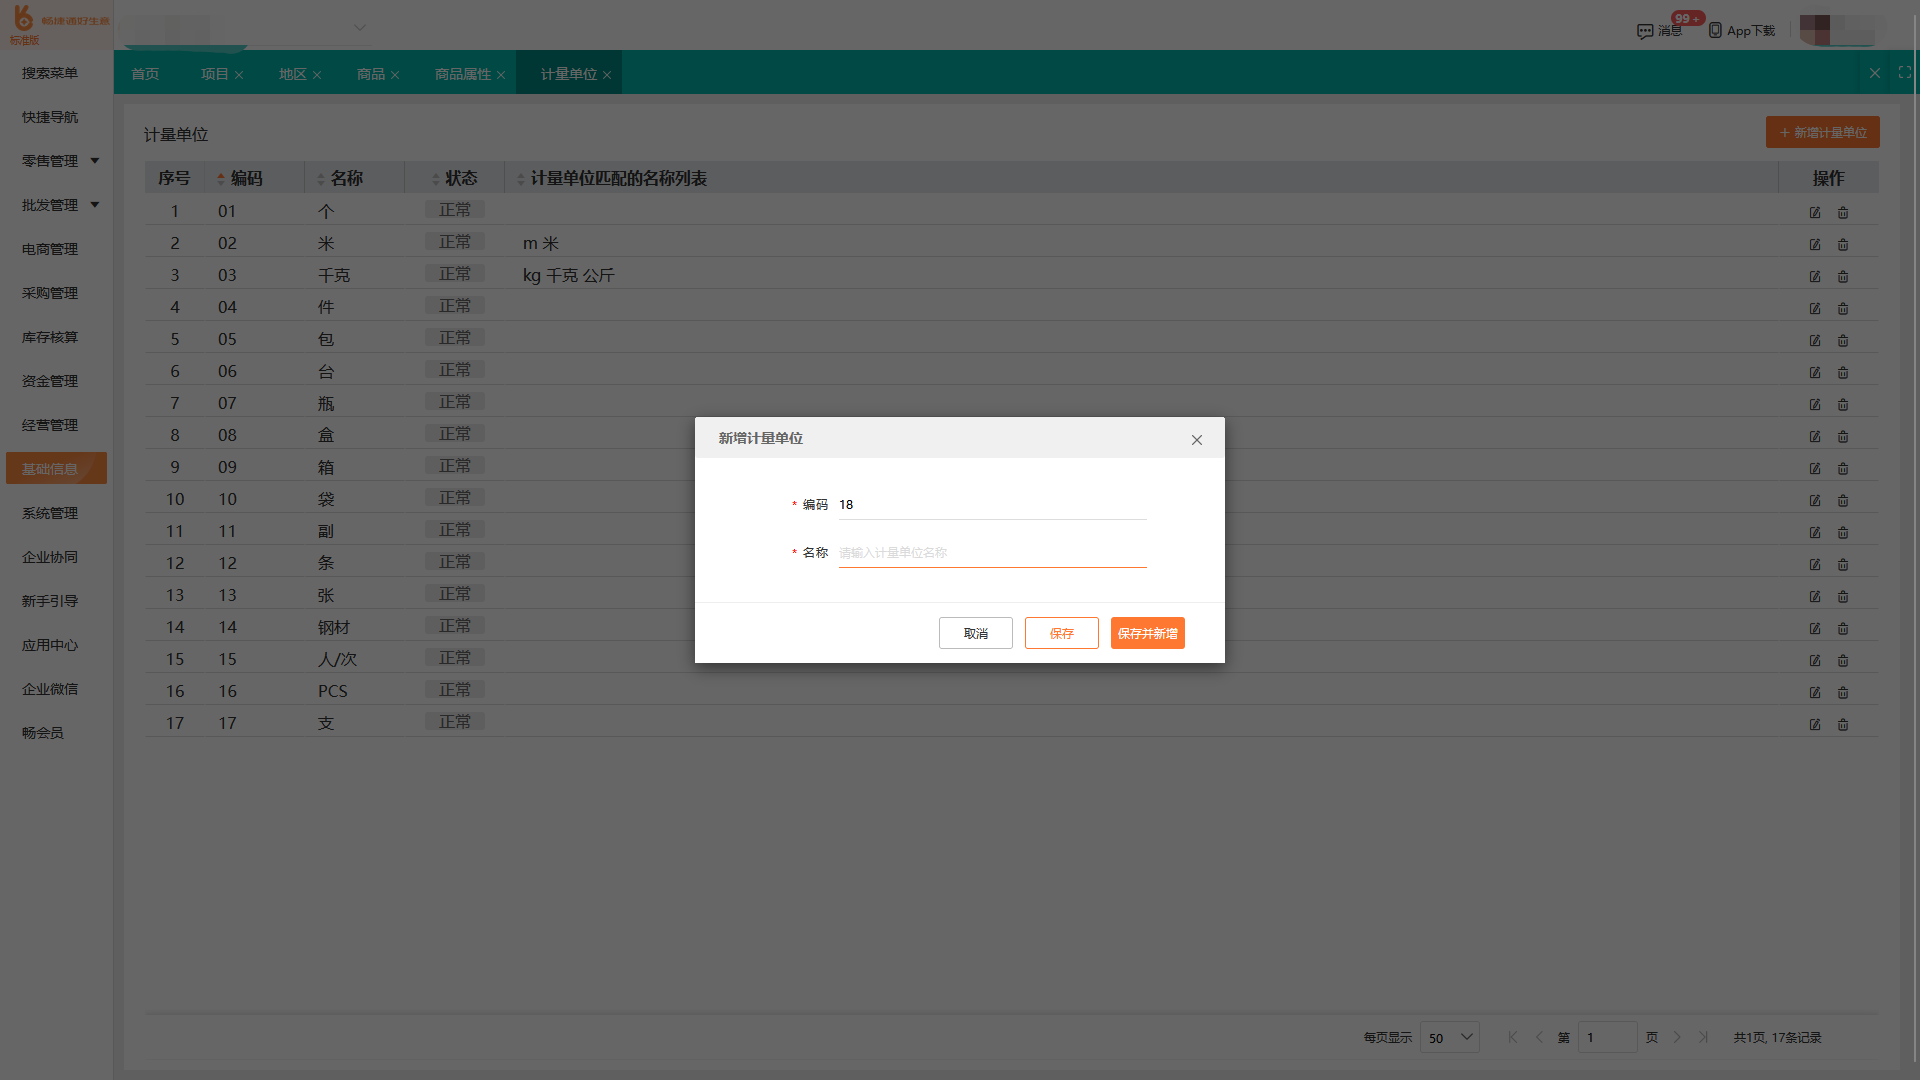Click the edit icon for row 10
Viewport: 1920px width, 1080px height.
pyautogui.click(x=1815, y=500)
